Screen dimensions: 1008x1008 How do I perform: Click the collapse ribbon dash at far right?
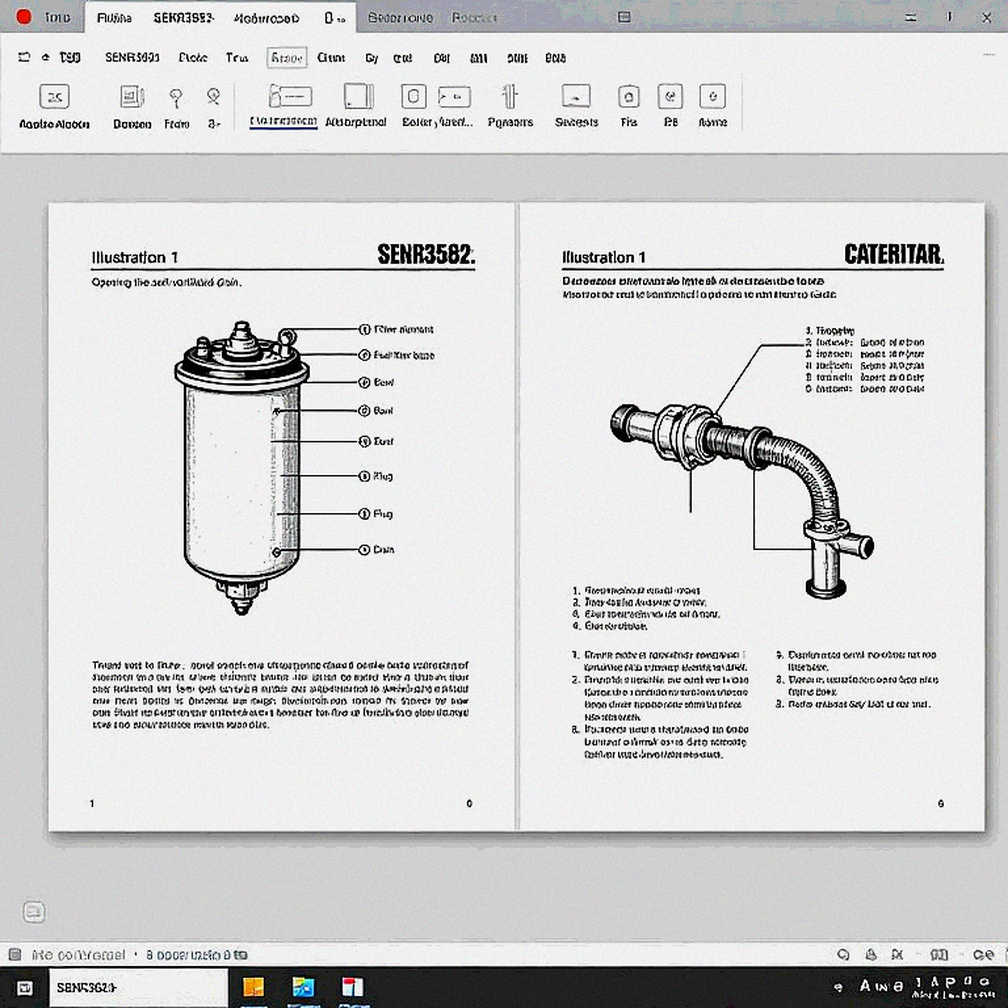click(x=989, y=55)
